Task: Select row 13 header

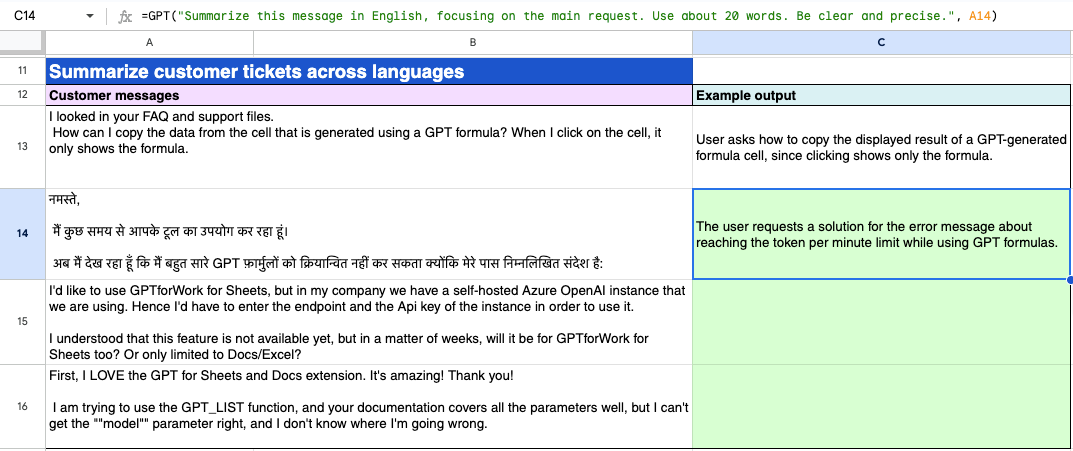Action: [x=22, y=146]
